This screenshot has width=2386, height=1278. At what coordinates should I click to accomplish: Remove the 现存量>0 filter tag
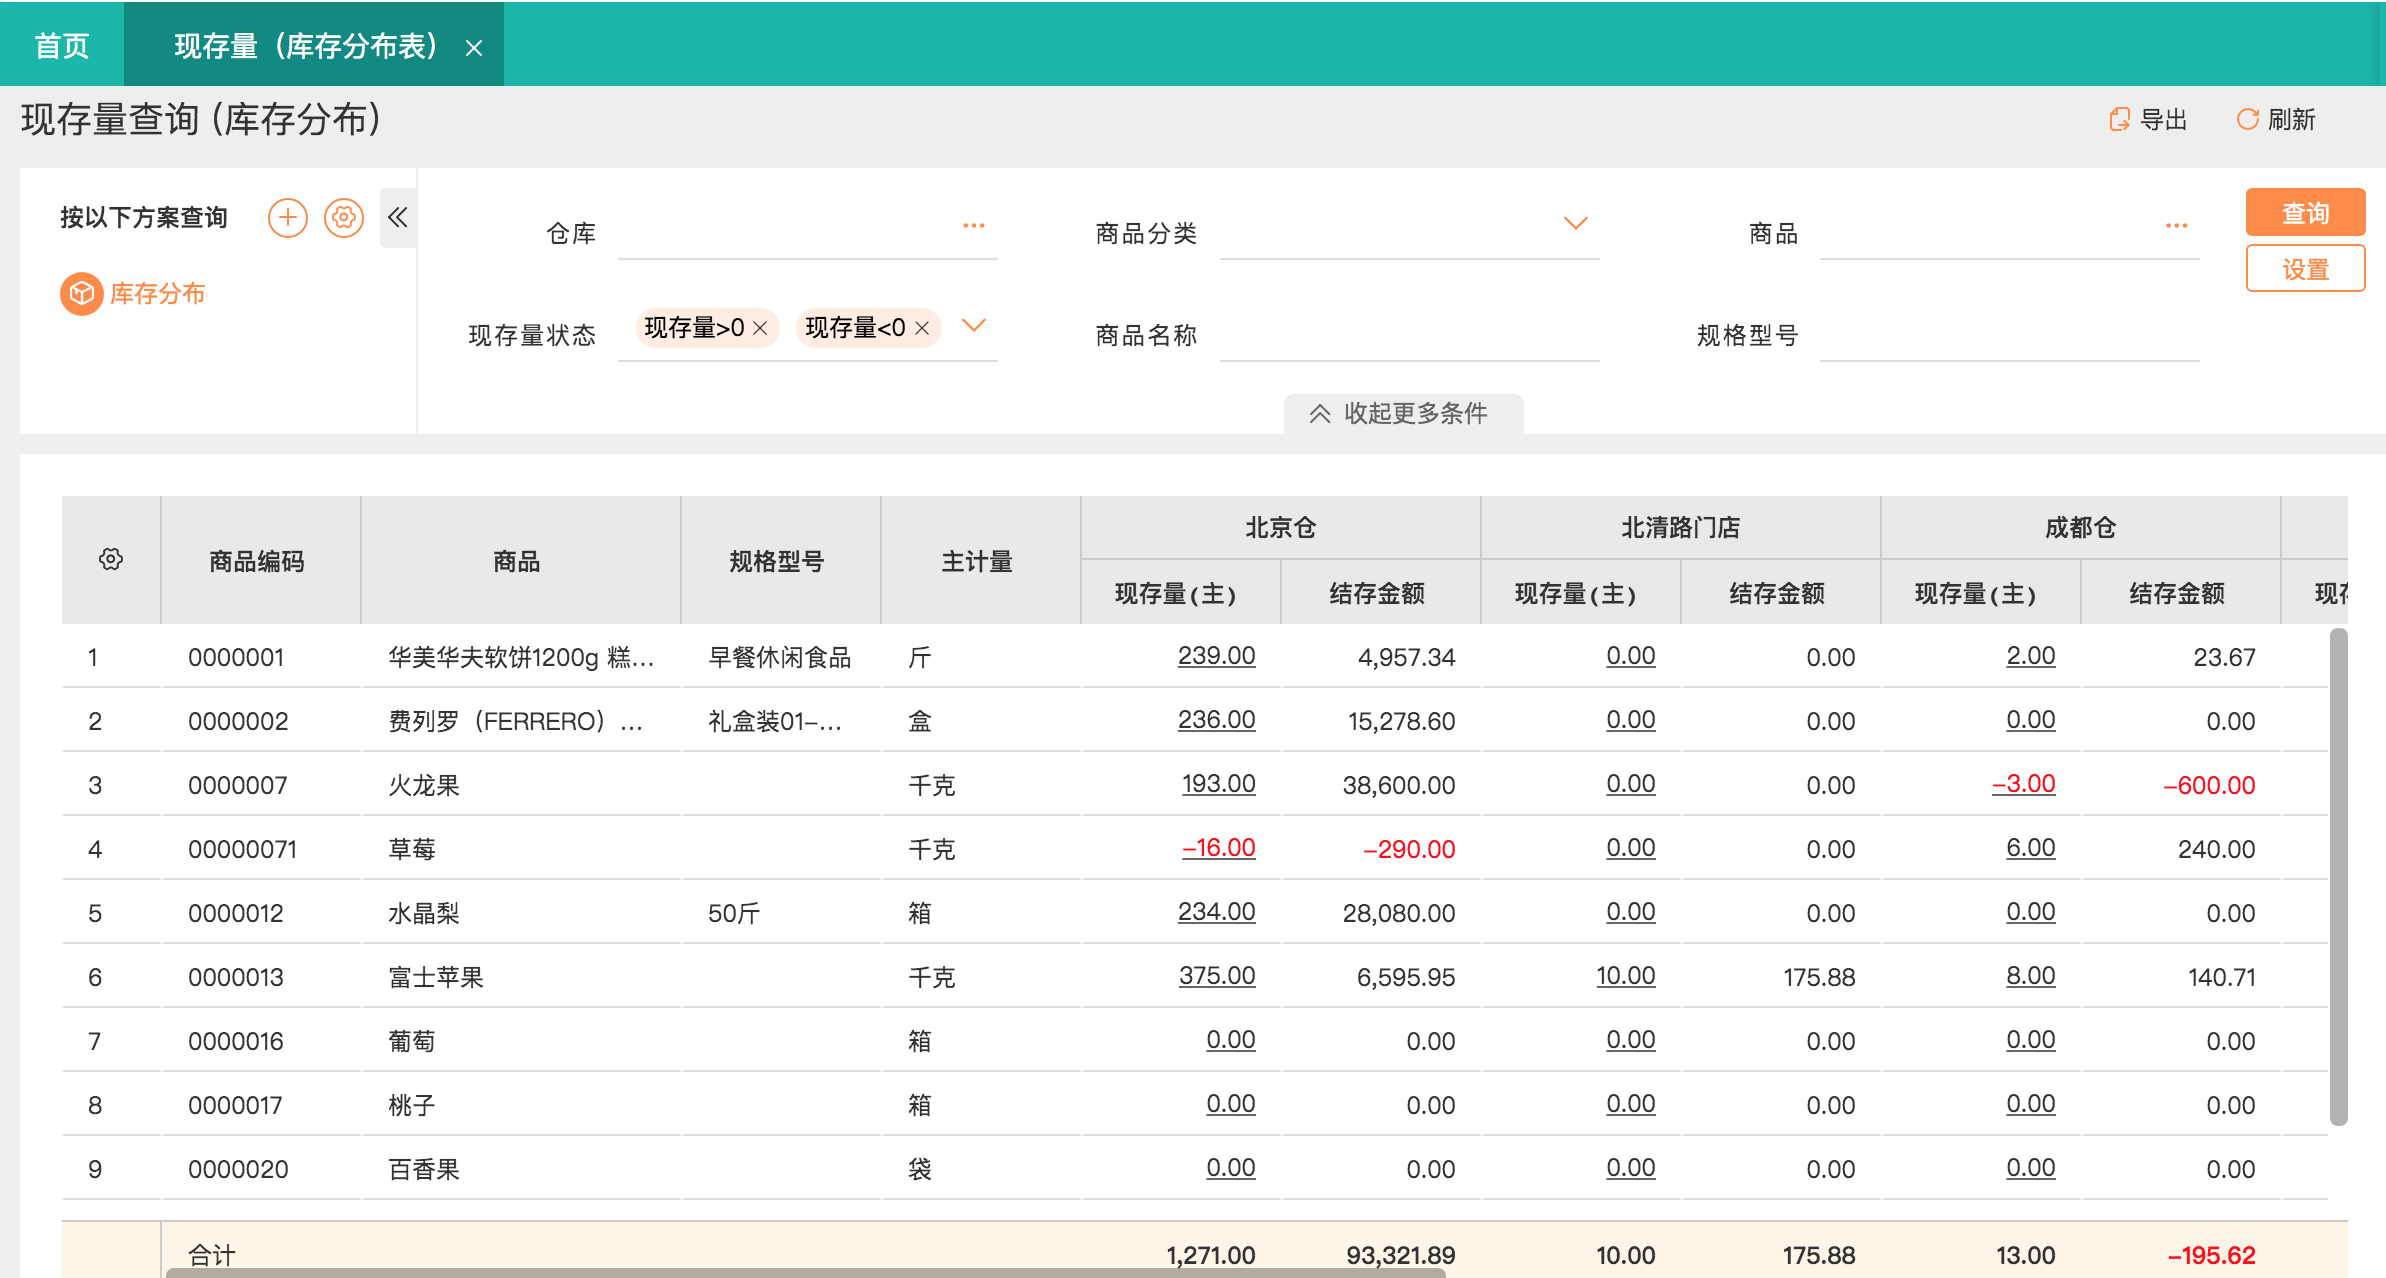tap(757, 328)
